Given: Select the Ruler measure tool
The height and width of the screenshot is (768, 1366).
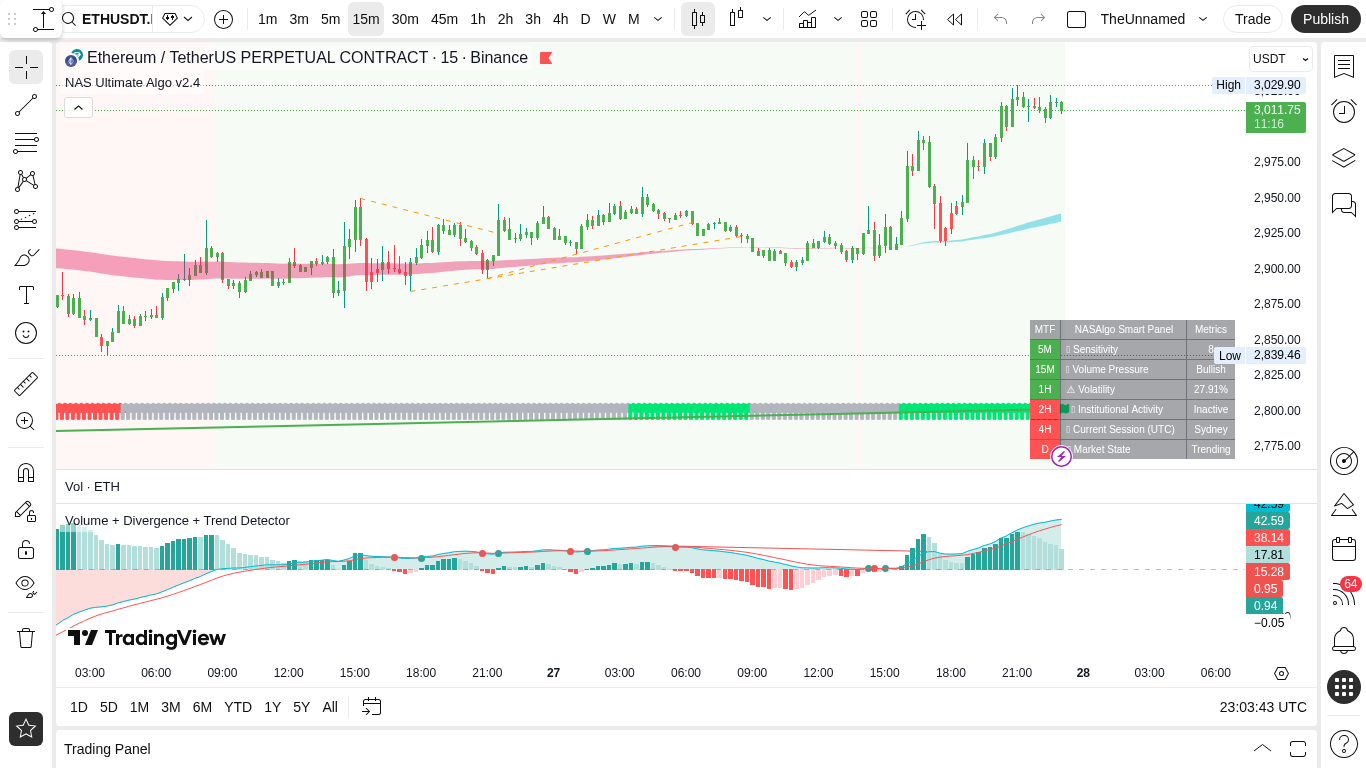Looking at the screenshot, I should click(x=26, y=381).
